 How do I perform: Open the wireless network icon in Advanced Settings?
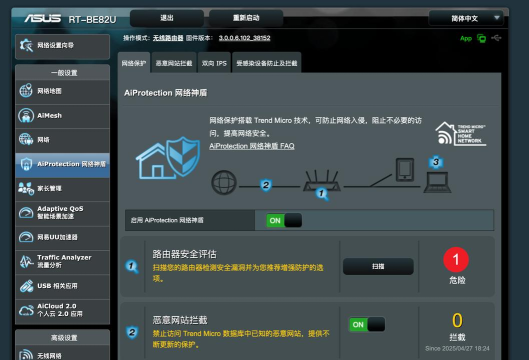26,354
